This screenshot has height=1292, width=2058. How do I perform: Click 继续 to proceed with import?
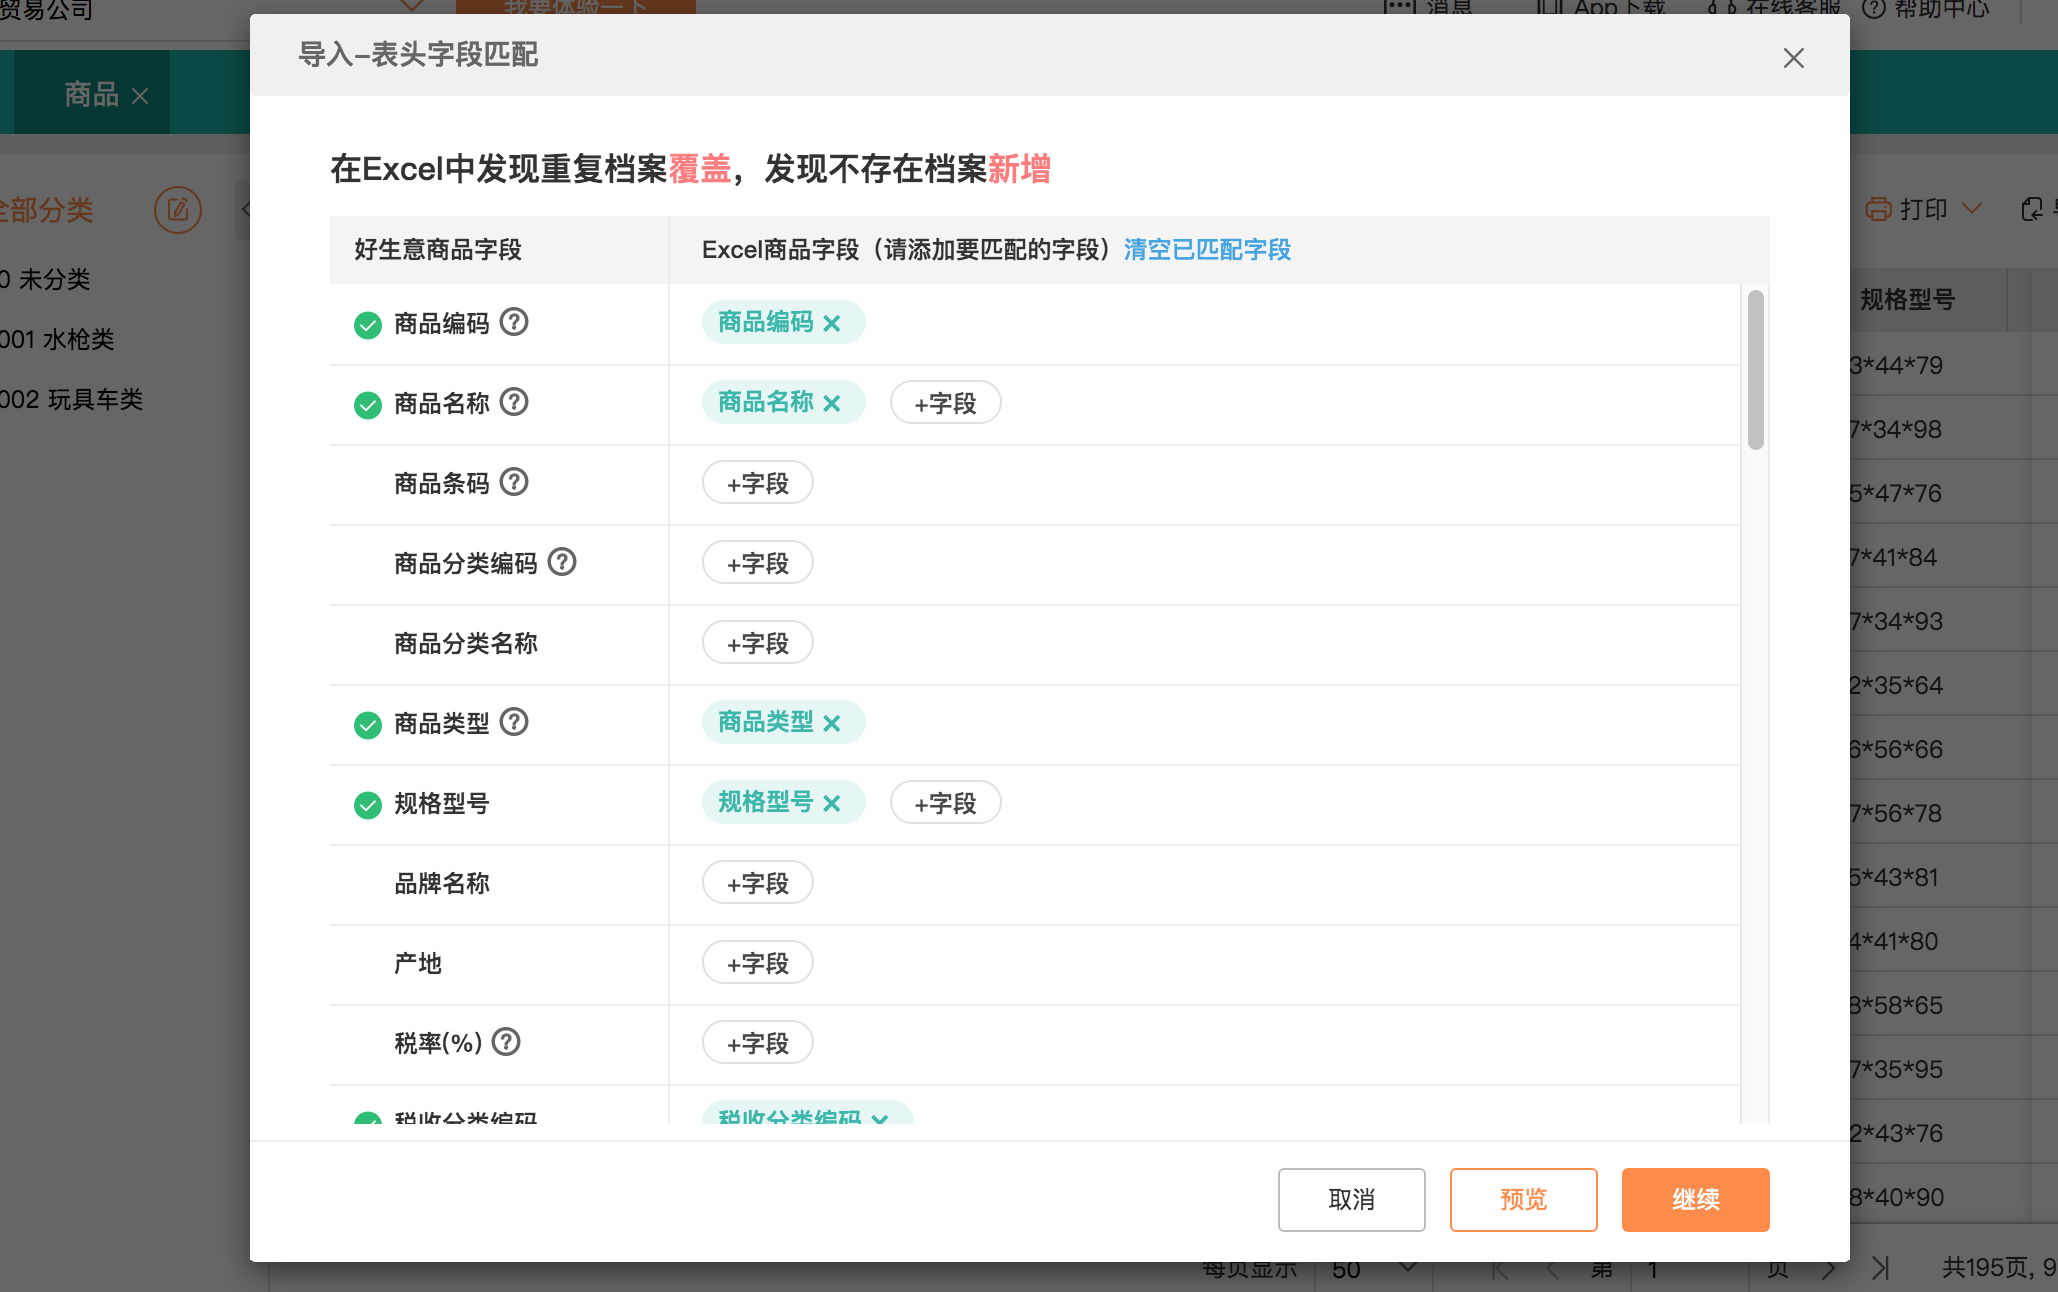pyautogui.click(x=1696, y=1198)
